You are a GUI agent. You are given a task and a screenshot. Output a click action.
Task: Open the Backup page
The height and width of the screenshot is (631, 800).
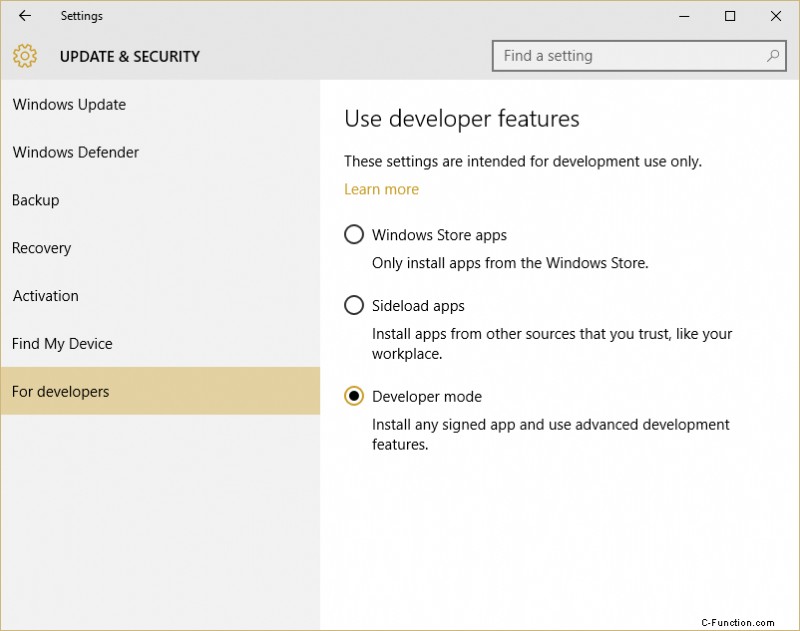coord(36,200)
